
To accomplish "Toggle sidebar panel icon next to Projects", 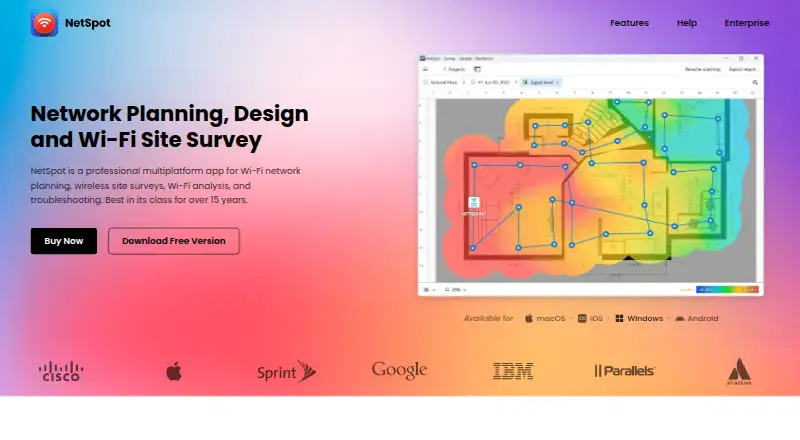I will click(x=477, y=69).
